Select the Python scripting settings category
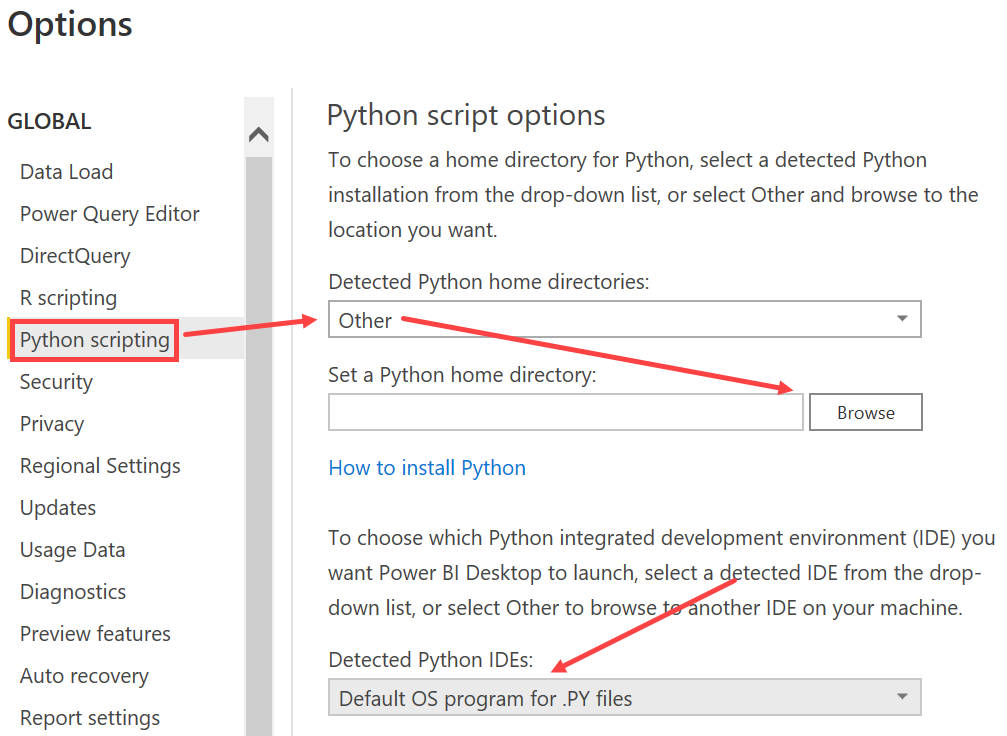Screen dimensions: 1007x736 93,339
